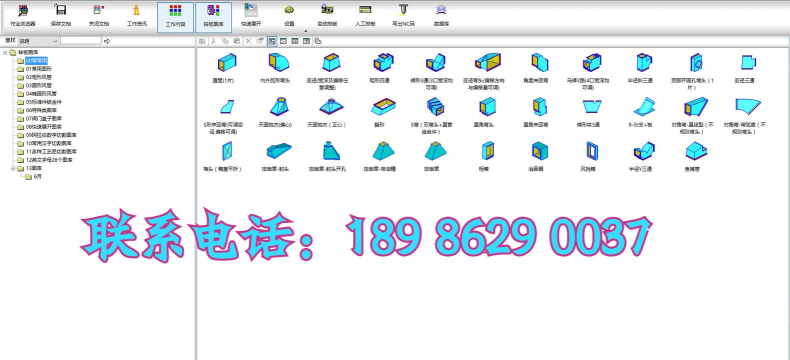Open the 查找 search type combo box
790x360 pixels.
[38, 41]
